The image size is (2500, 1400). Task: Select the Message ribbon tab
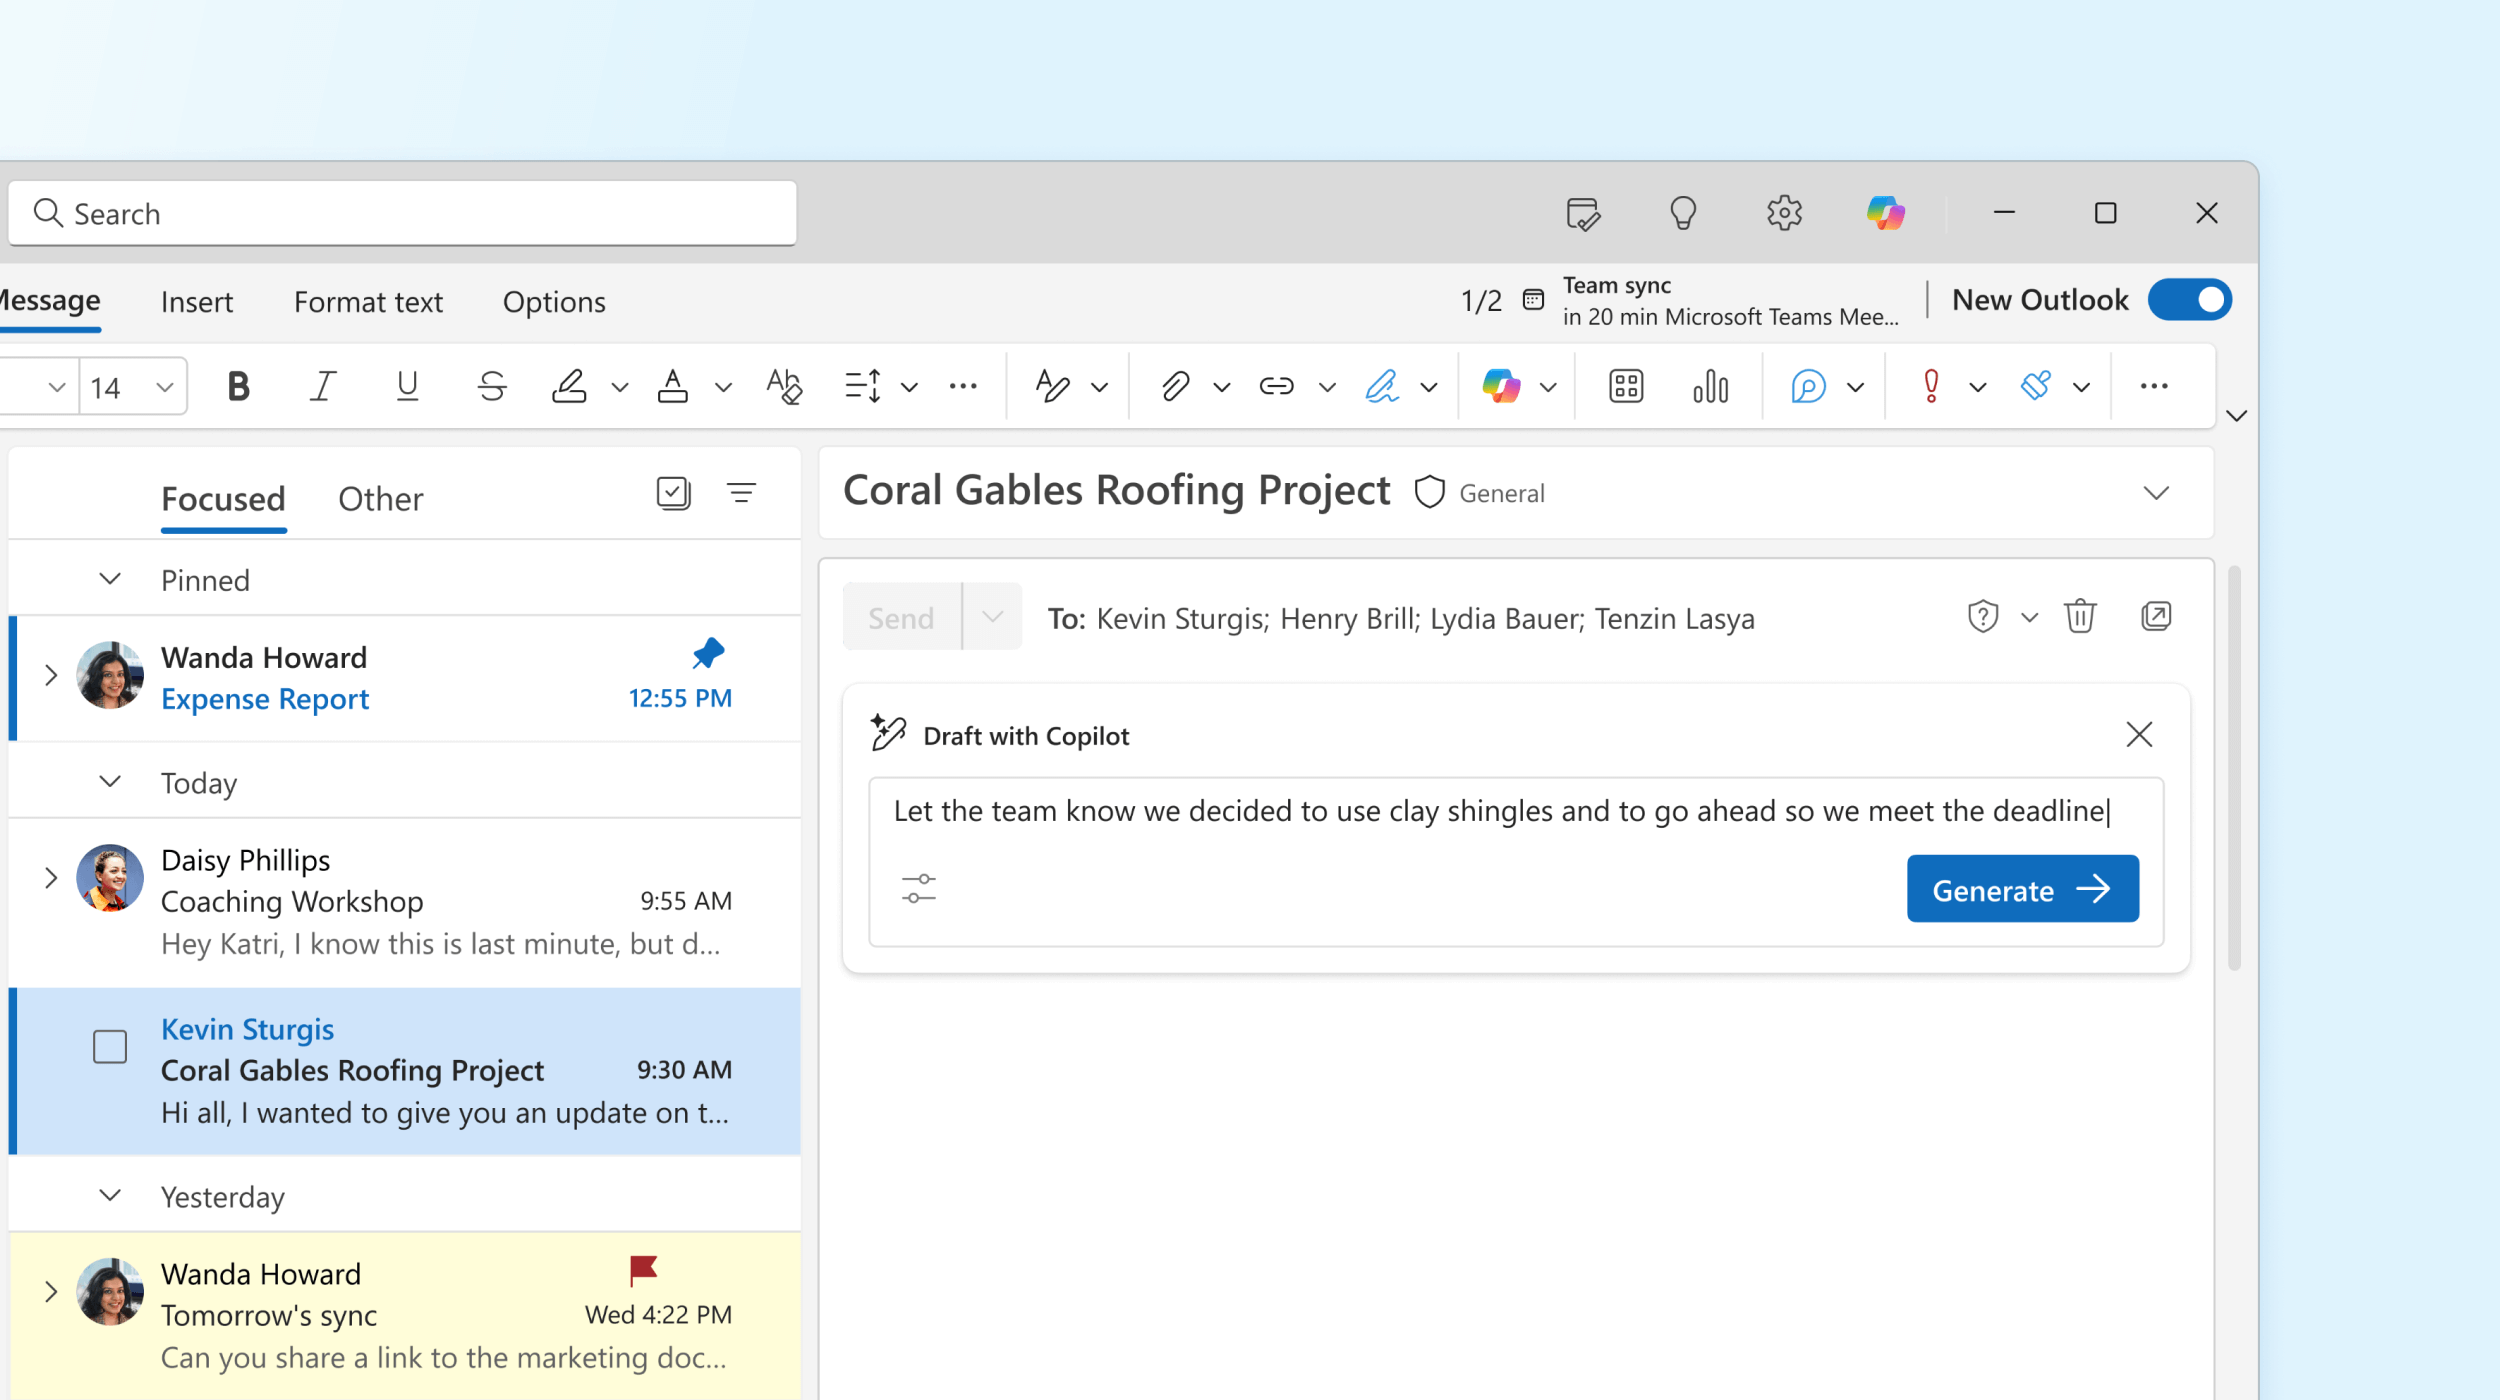(50, 299)
